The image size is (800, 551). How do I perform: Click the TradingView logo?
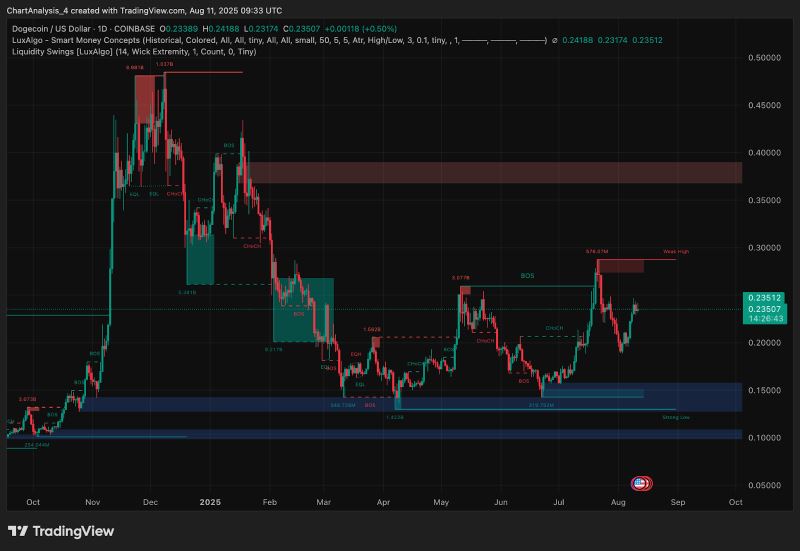(61, 531)
